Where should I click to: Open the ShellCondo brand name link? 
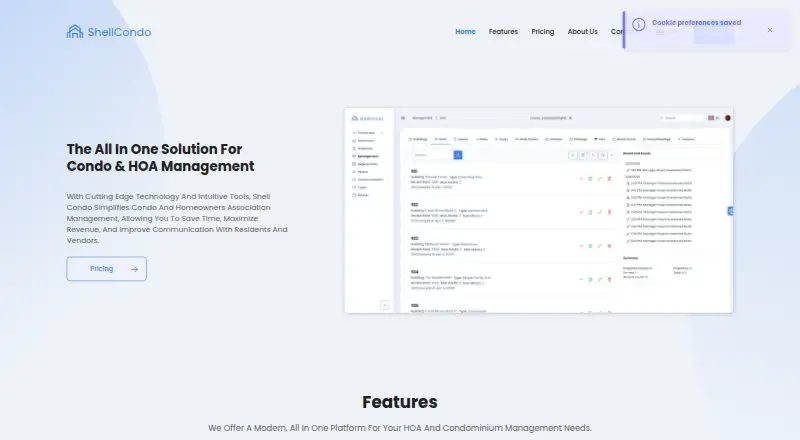tap(119, 32)
